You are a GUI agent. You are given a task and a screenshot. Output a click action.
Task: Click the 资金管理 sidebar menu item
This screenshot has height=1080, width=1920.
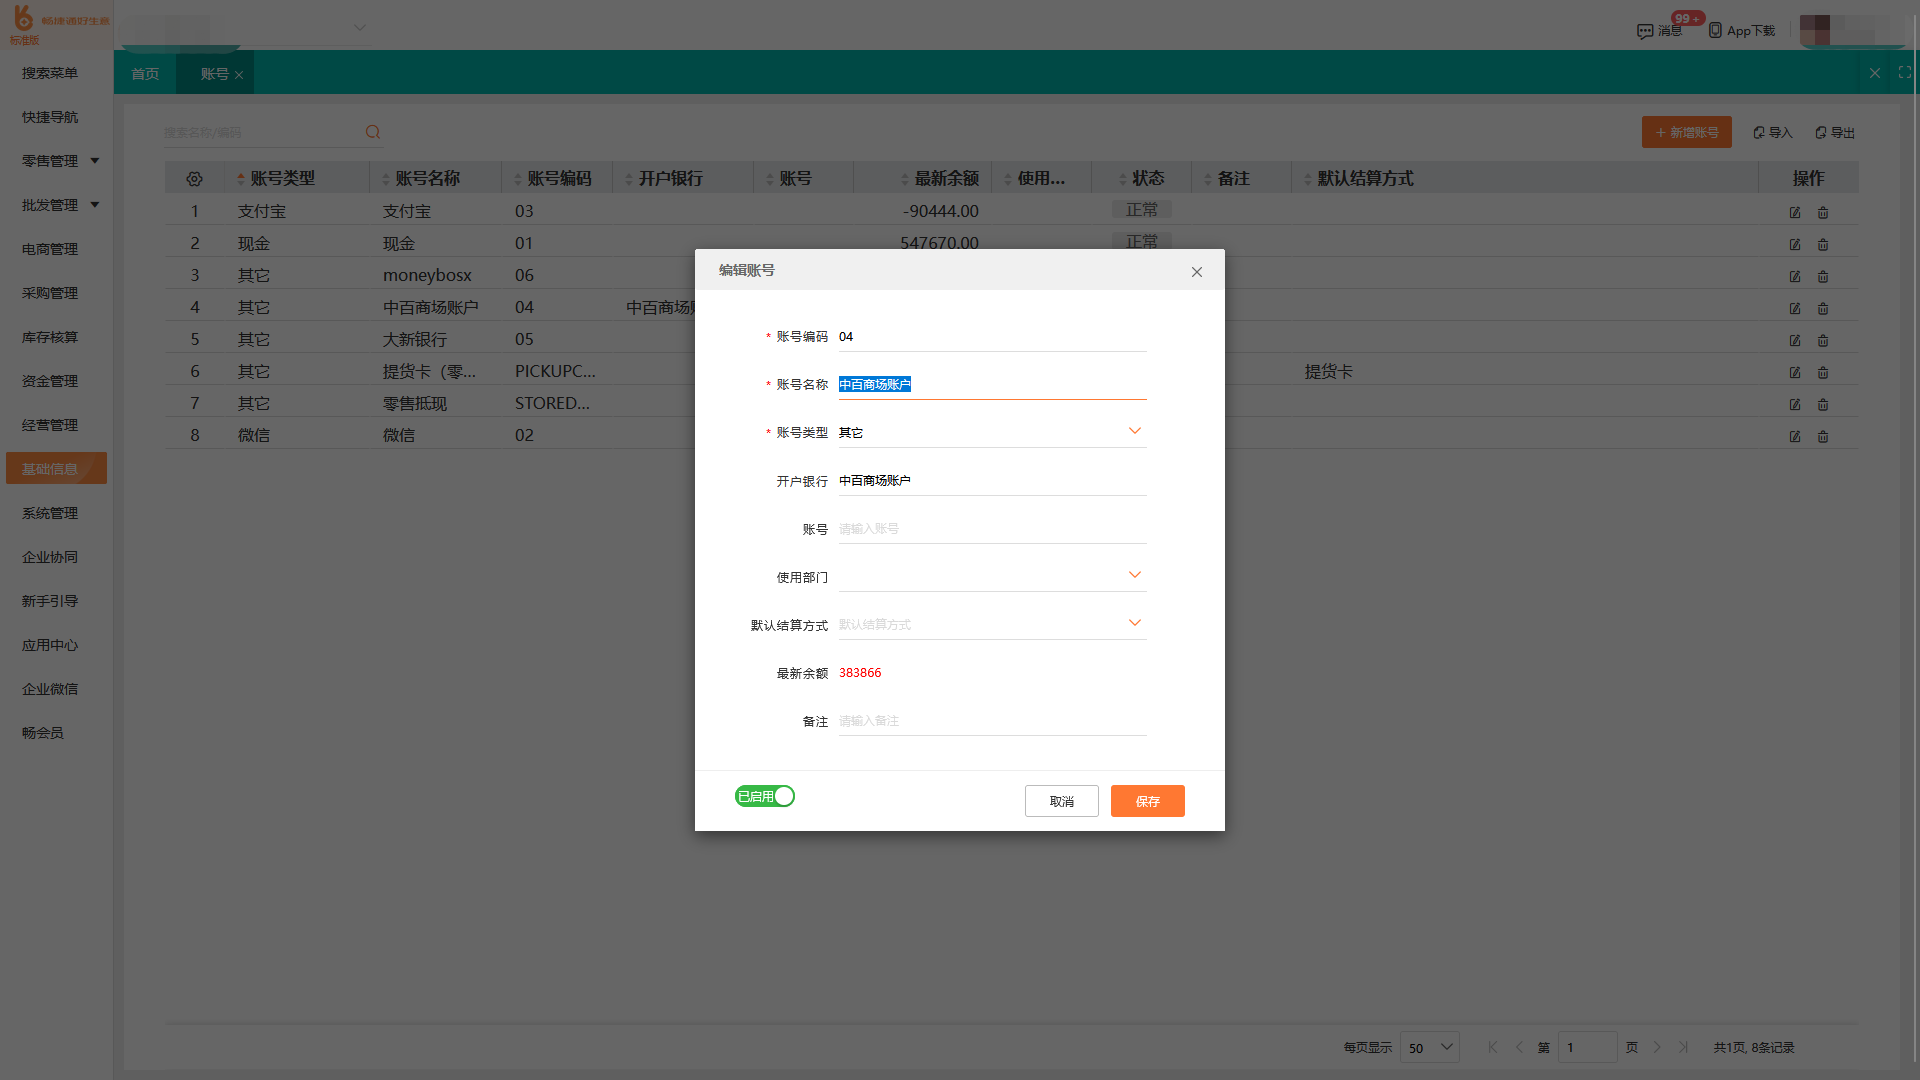pyautogui.click(x=50, y=381)
